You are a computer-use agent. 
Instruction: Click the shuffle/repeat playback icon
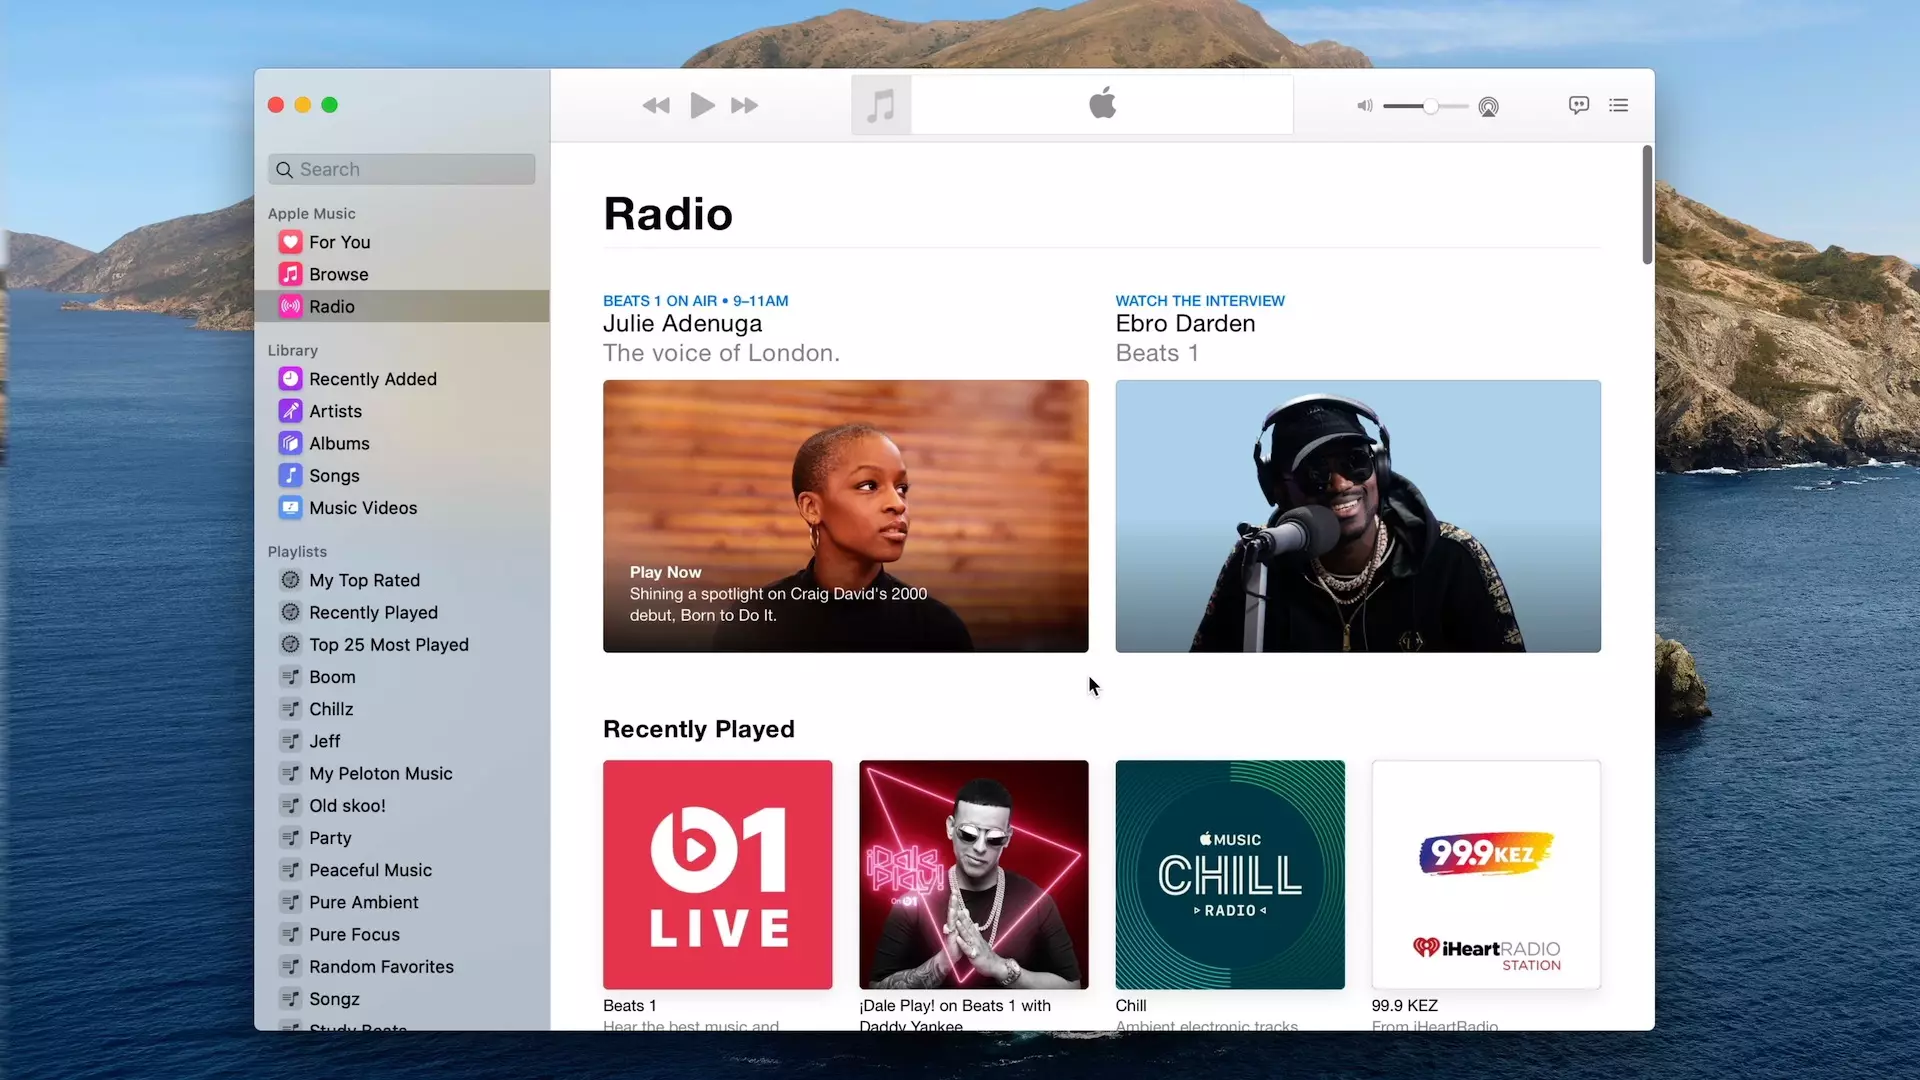click(1619, 105)
